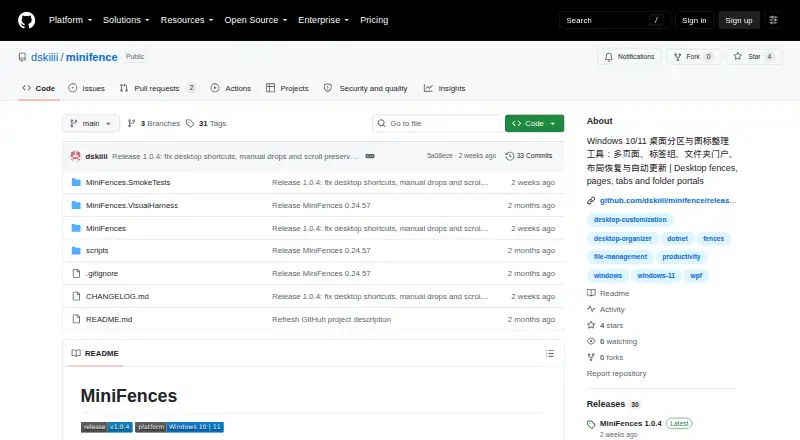Click the windows topic tag
800x440 pixels.
pyautogui.click(x=608, y=276)
